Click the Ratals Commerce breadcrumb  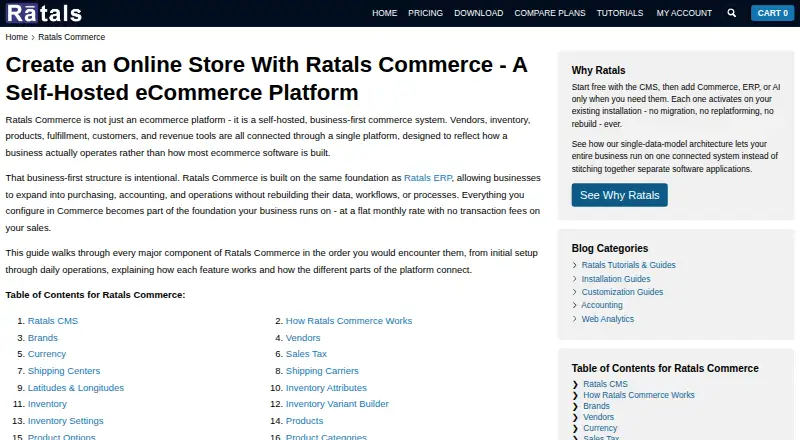coord(71,37)
